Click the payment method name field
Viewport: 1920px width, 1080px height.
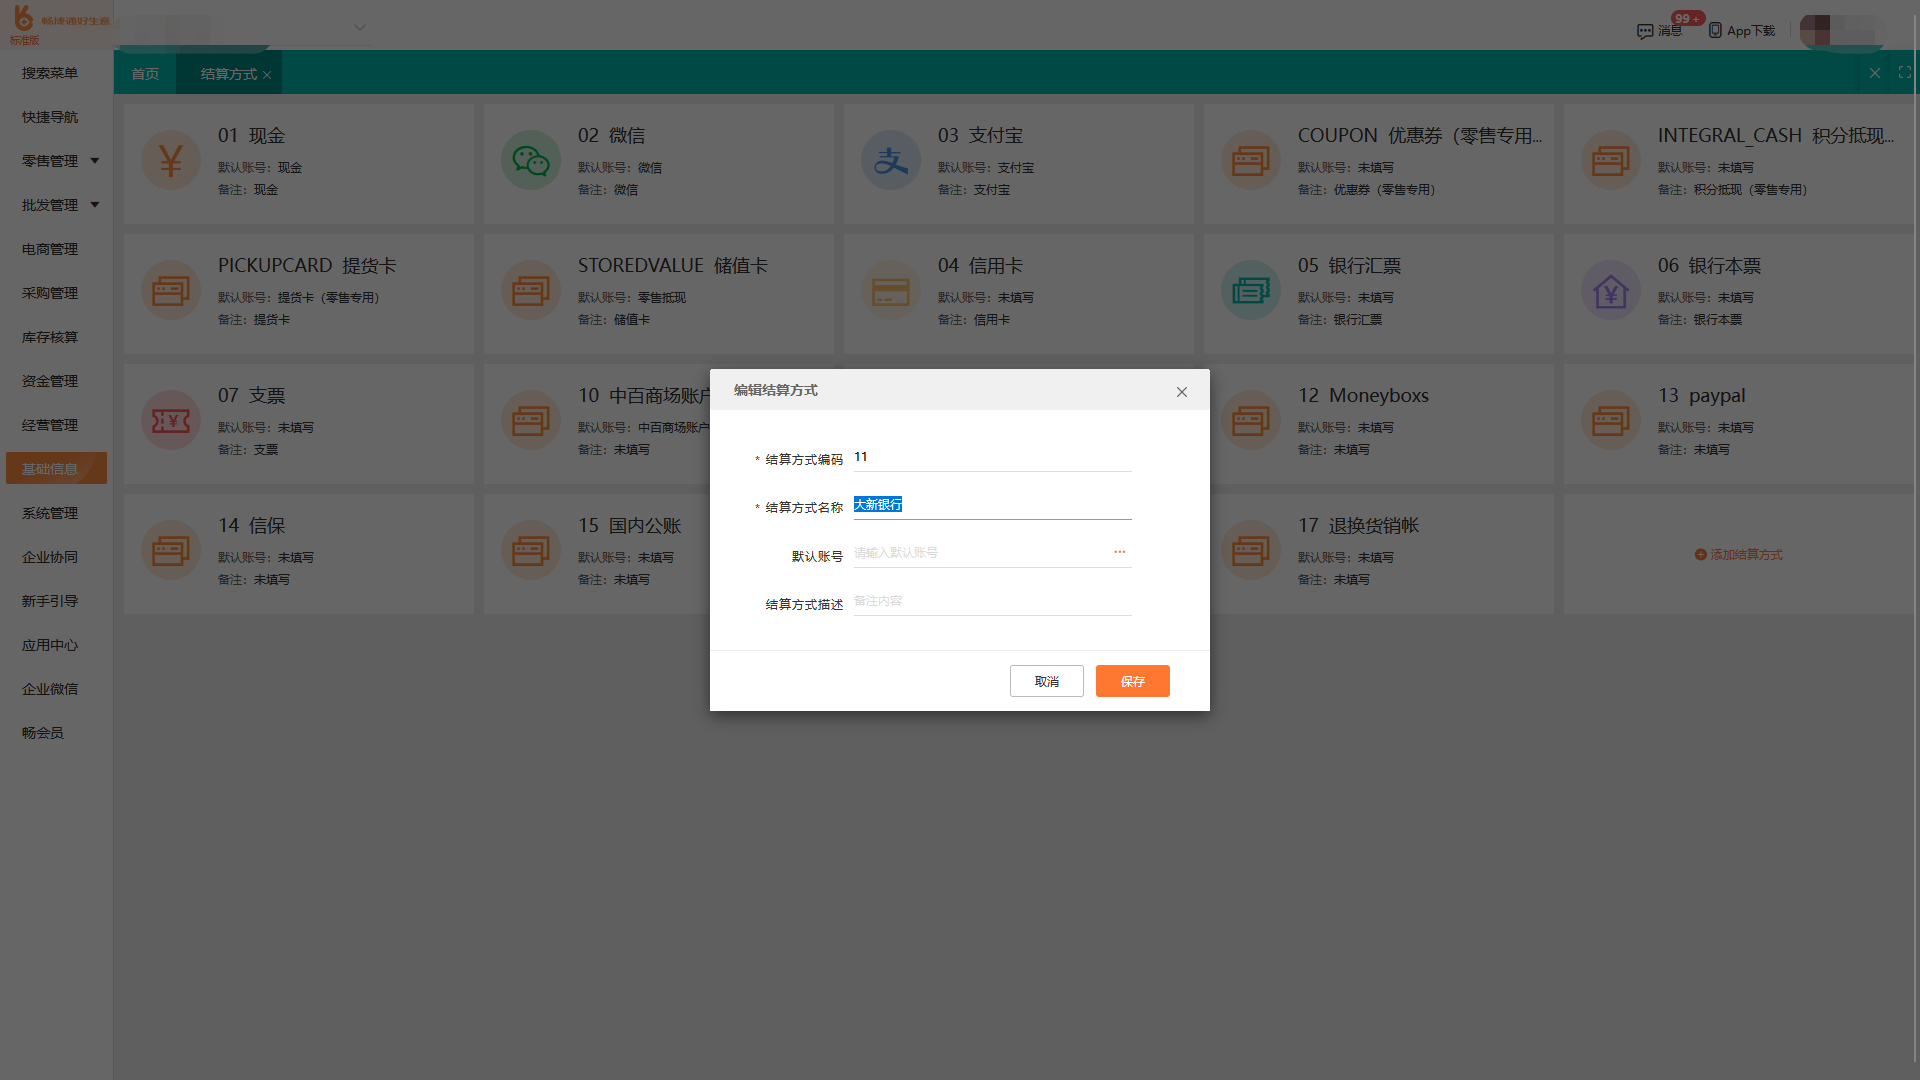990,505
